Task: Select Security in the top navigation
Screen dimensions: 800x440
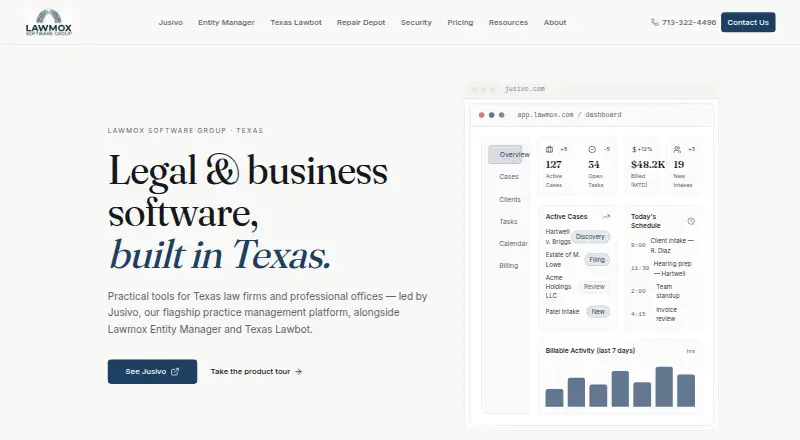Action: coord(416,22)
